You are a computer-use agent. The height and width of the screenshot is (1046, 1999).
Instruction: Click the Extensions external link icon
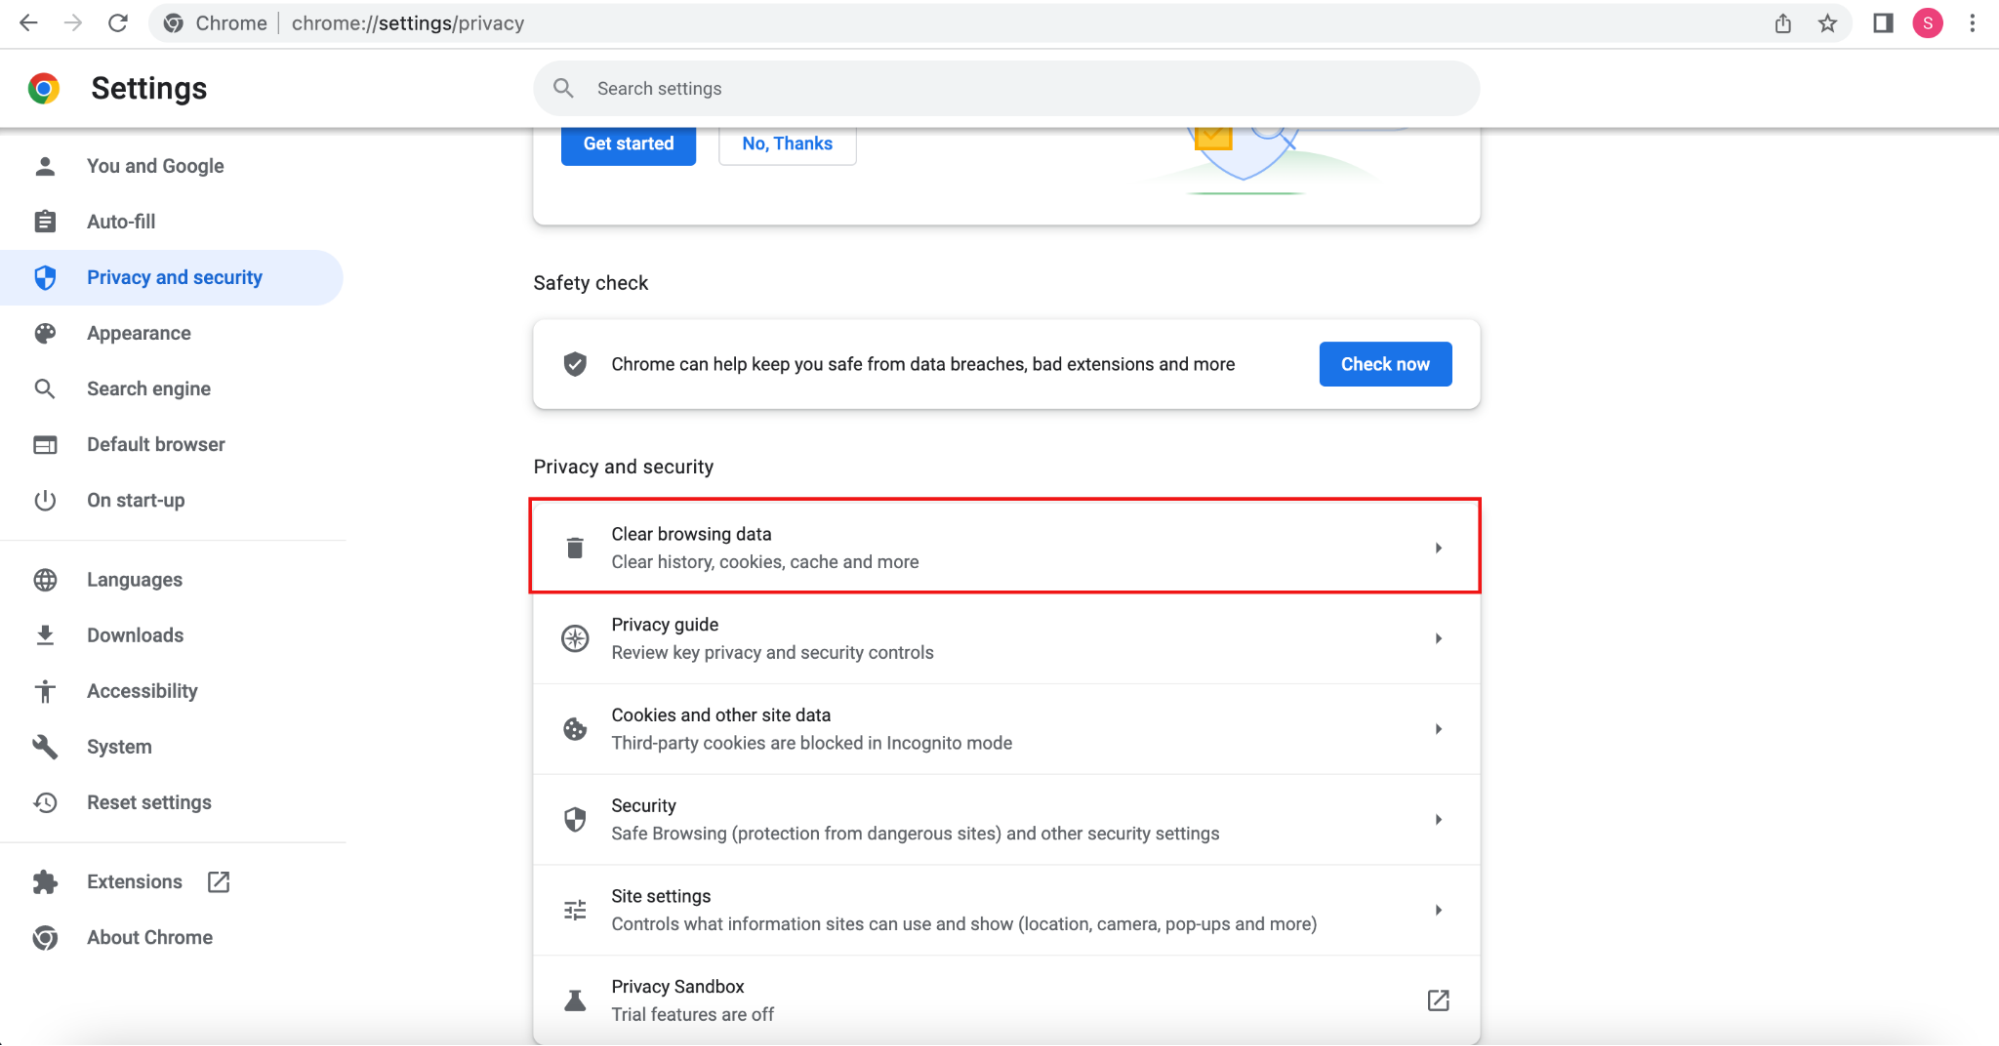pyautogui.click(x=218, y=881)
